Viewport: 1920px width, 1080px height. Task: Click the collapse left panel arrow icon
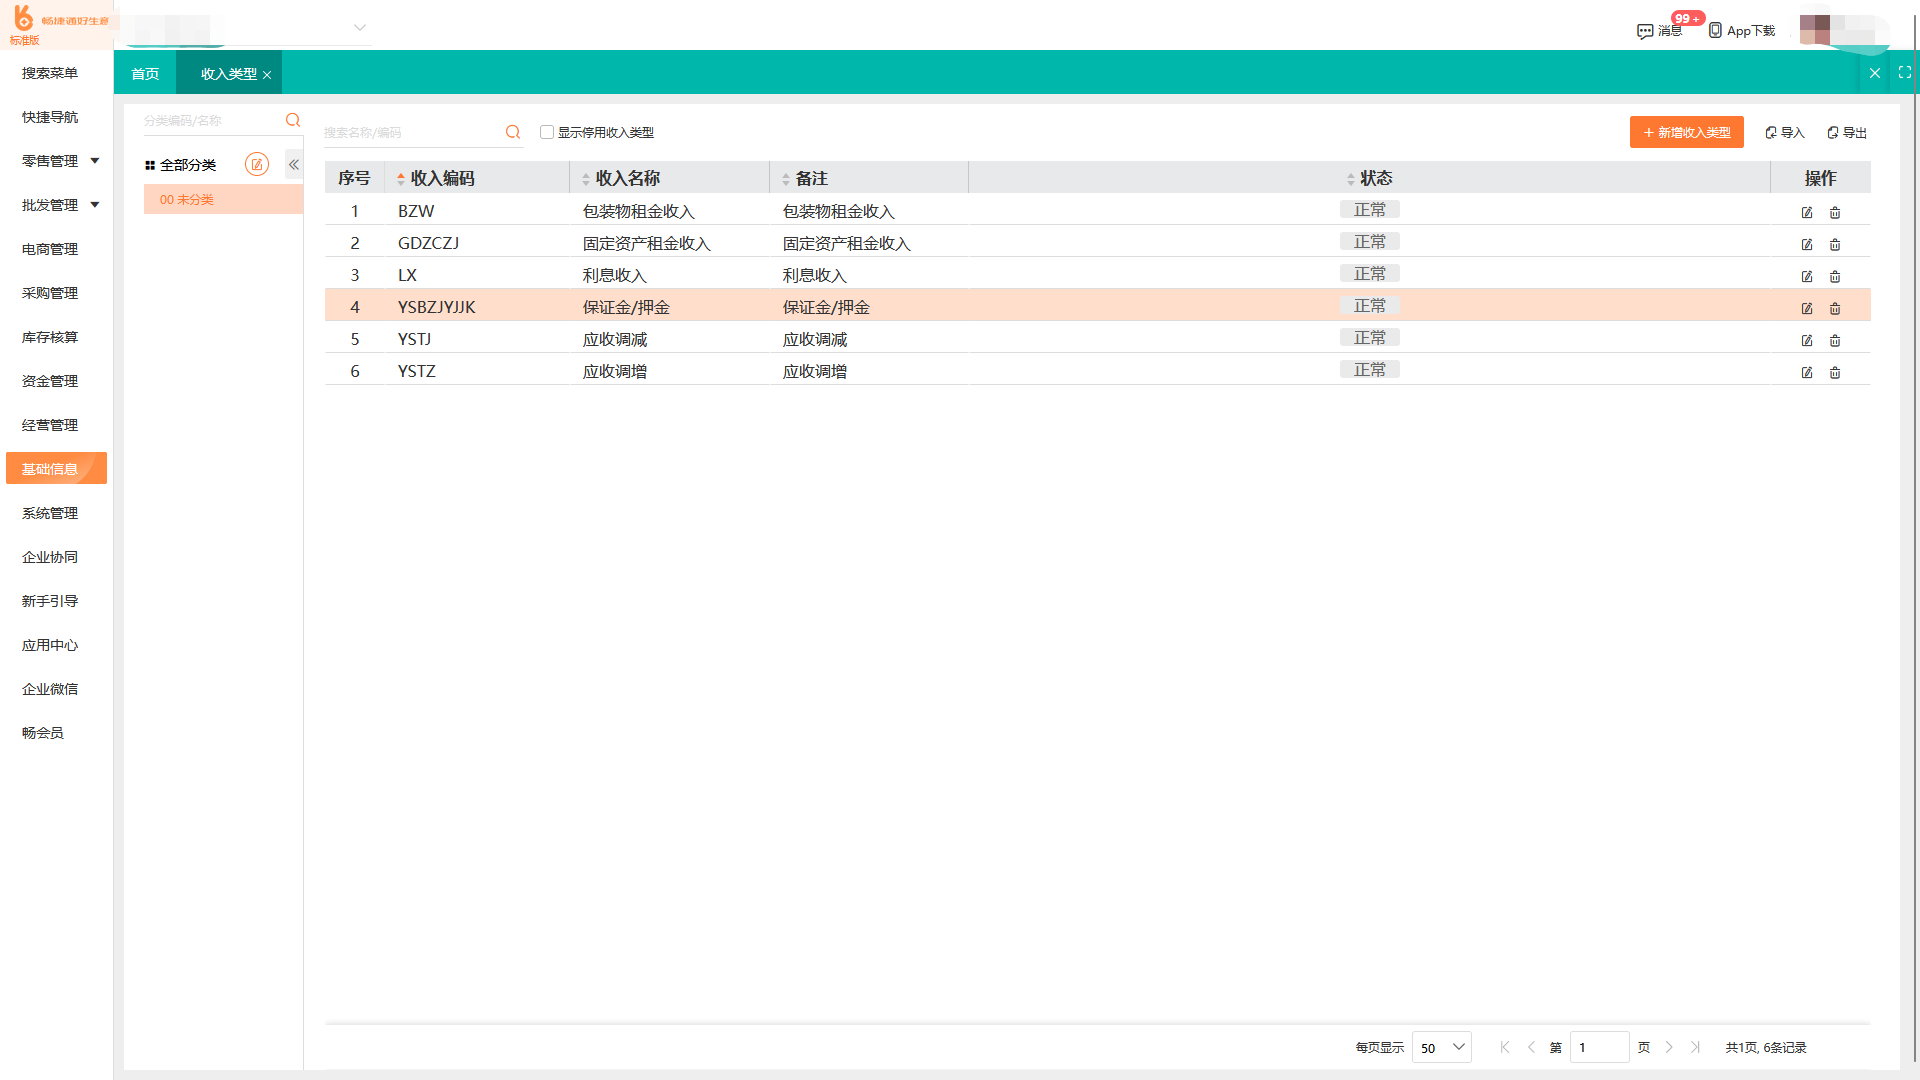coord(293,164)
